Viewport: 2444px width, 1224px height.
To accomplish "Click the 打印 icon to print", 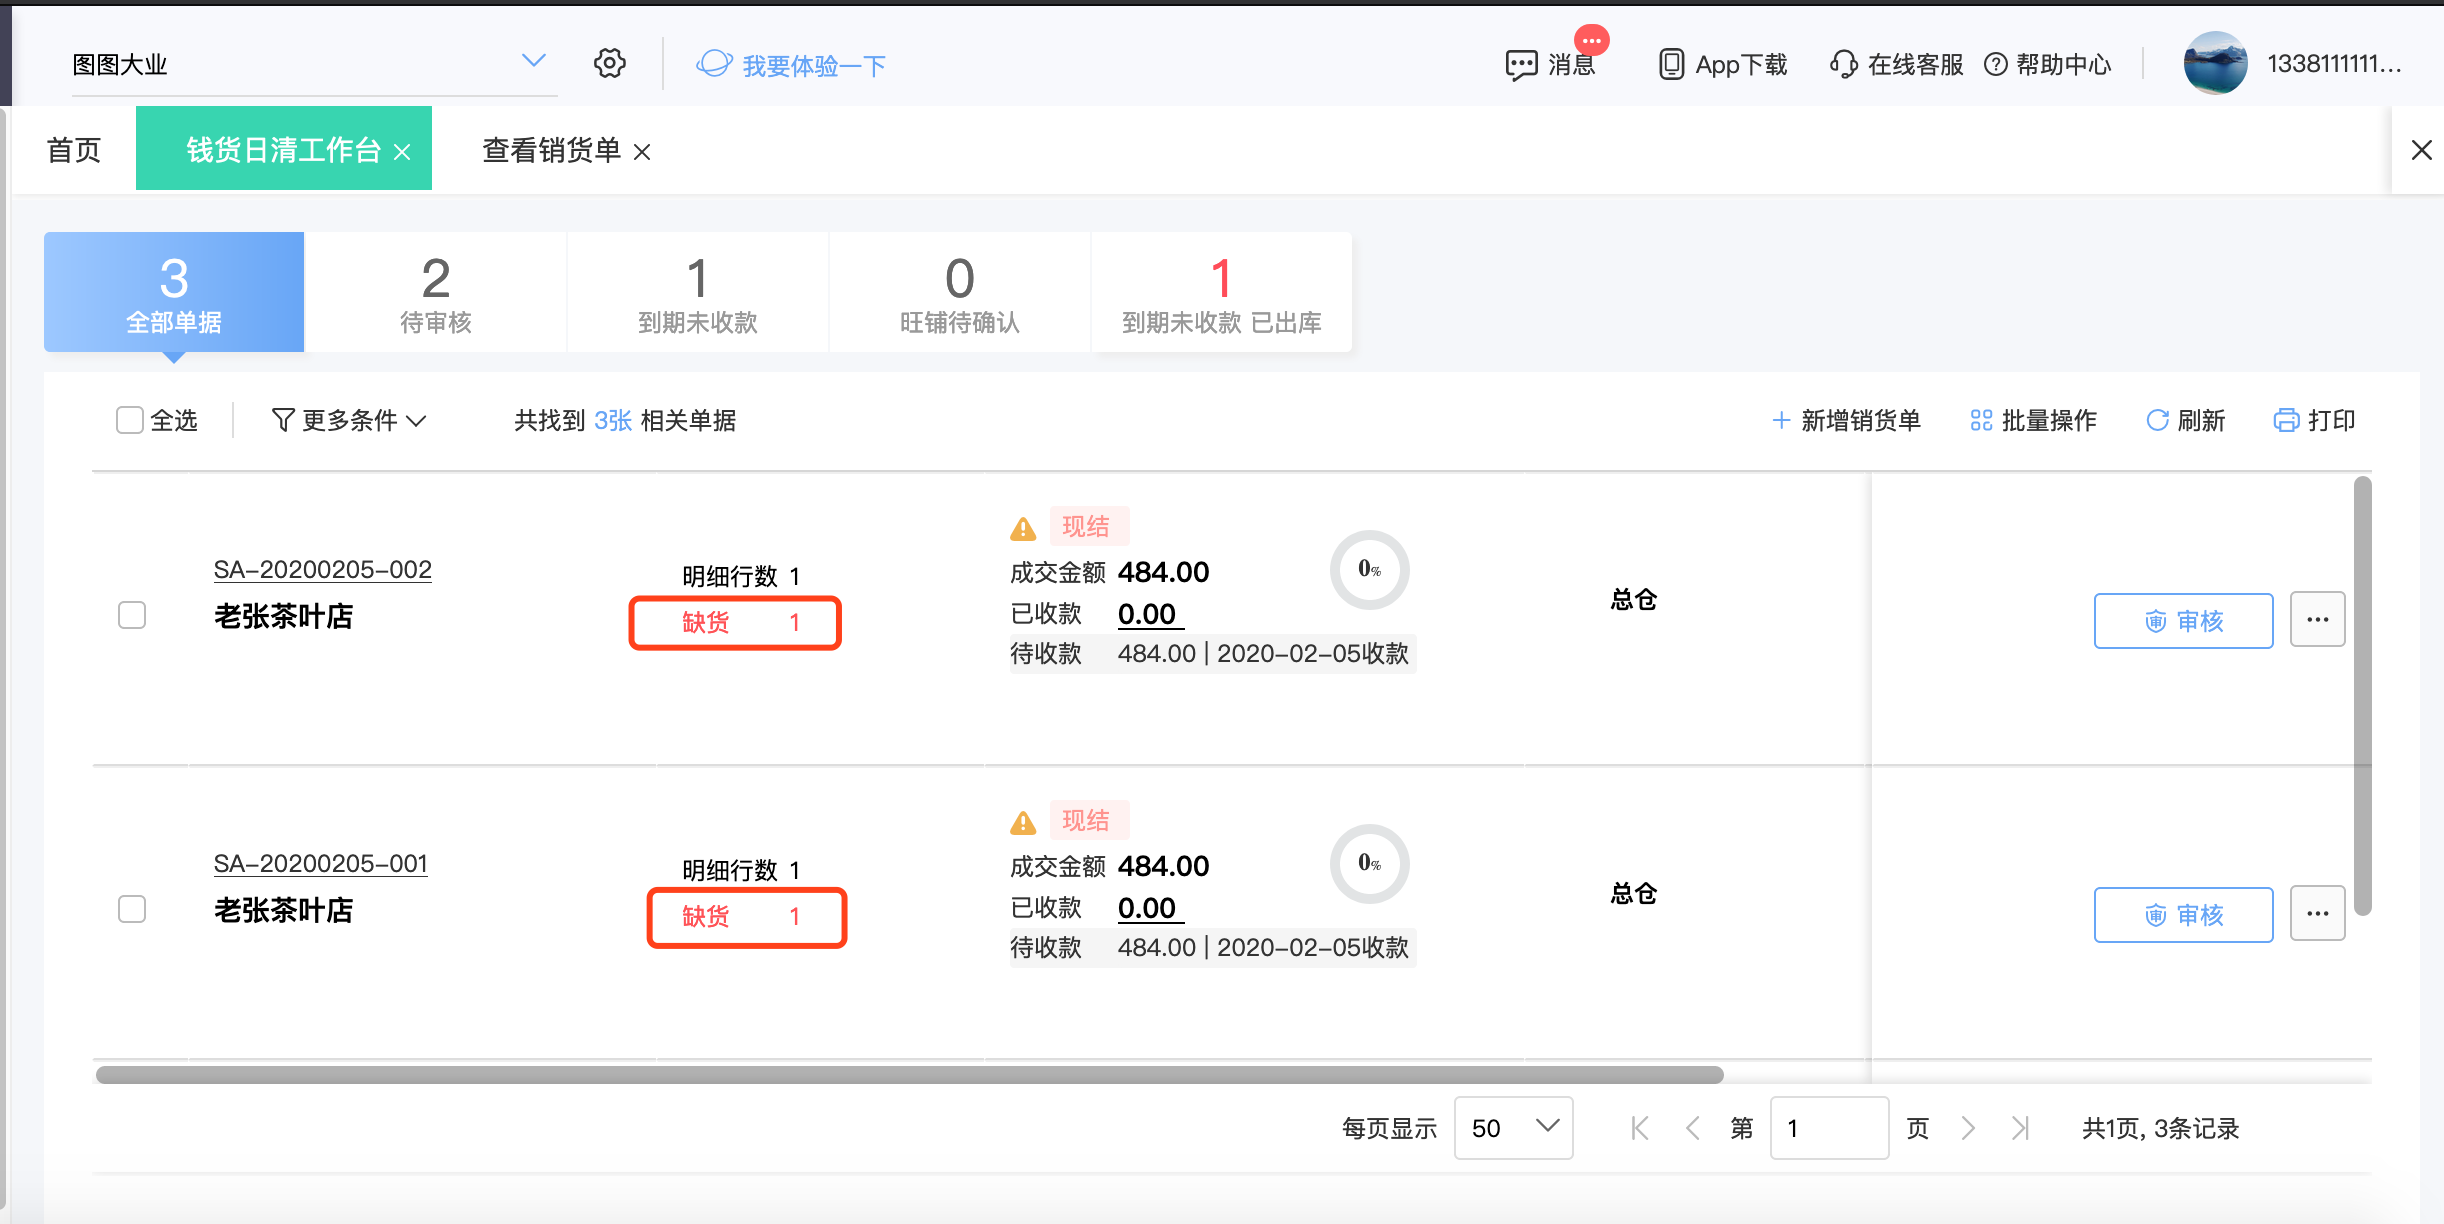I will [2286, 420].
